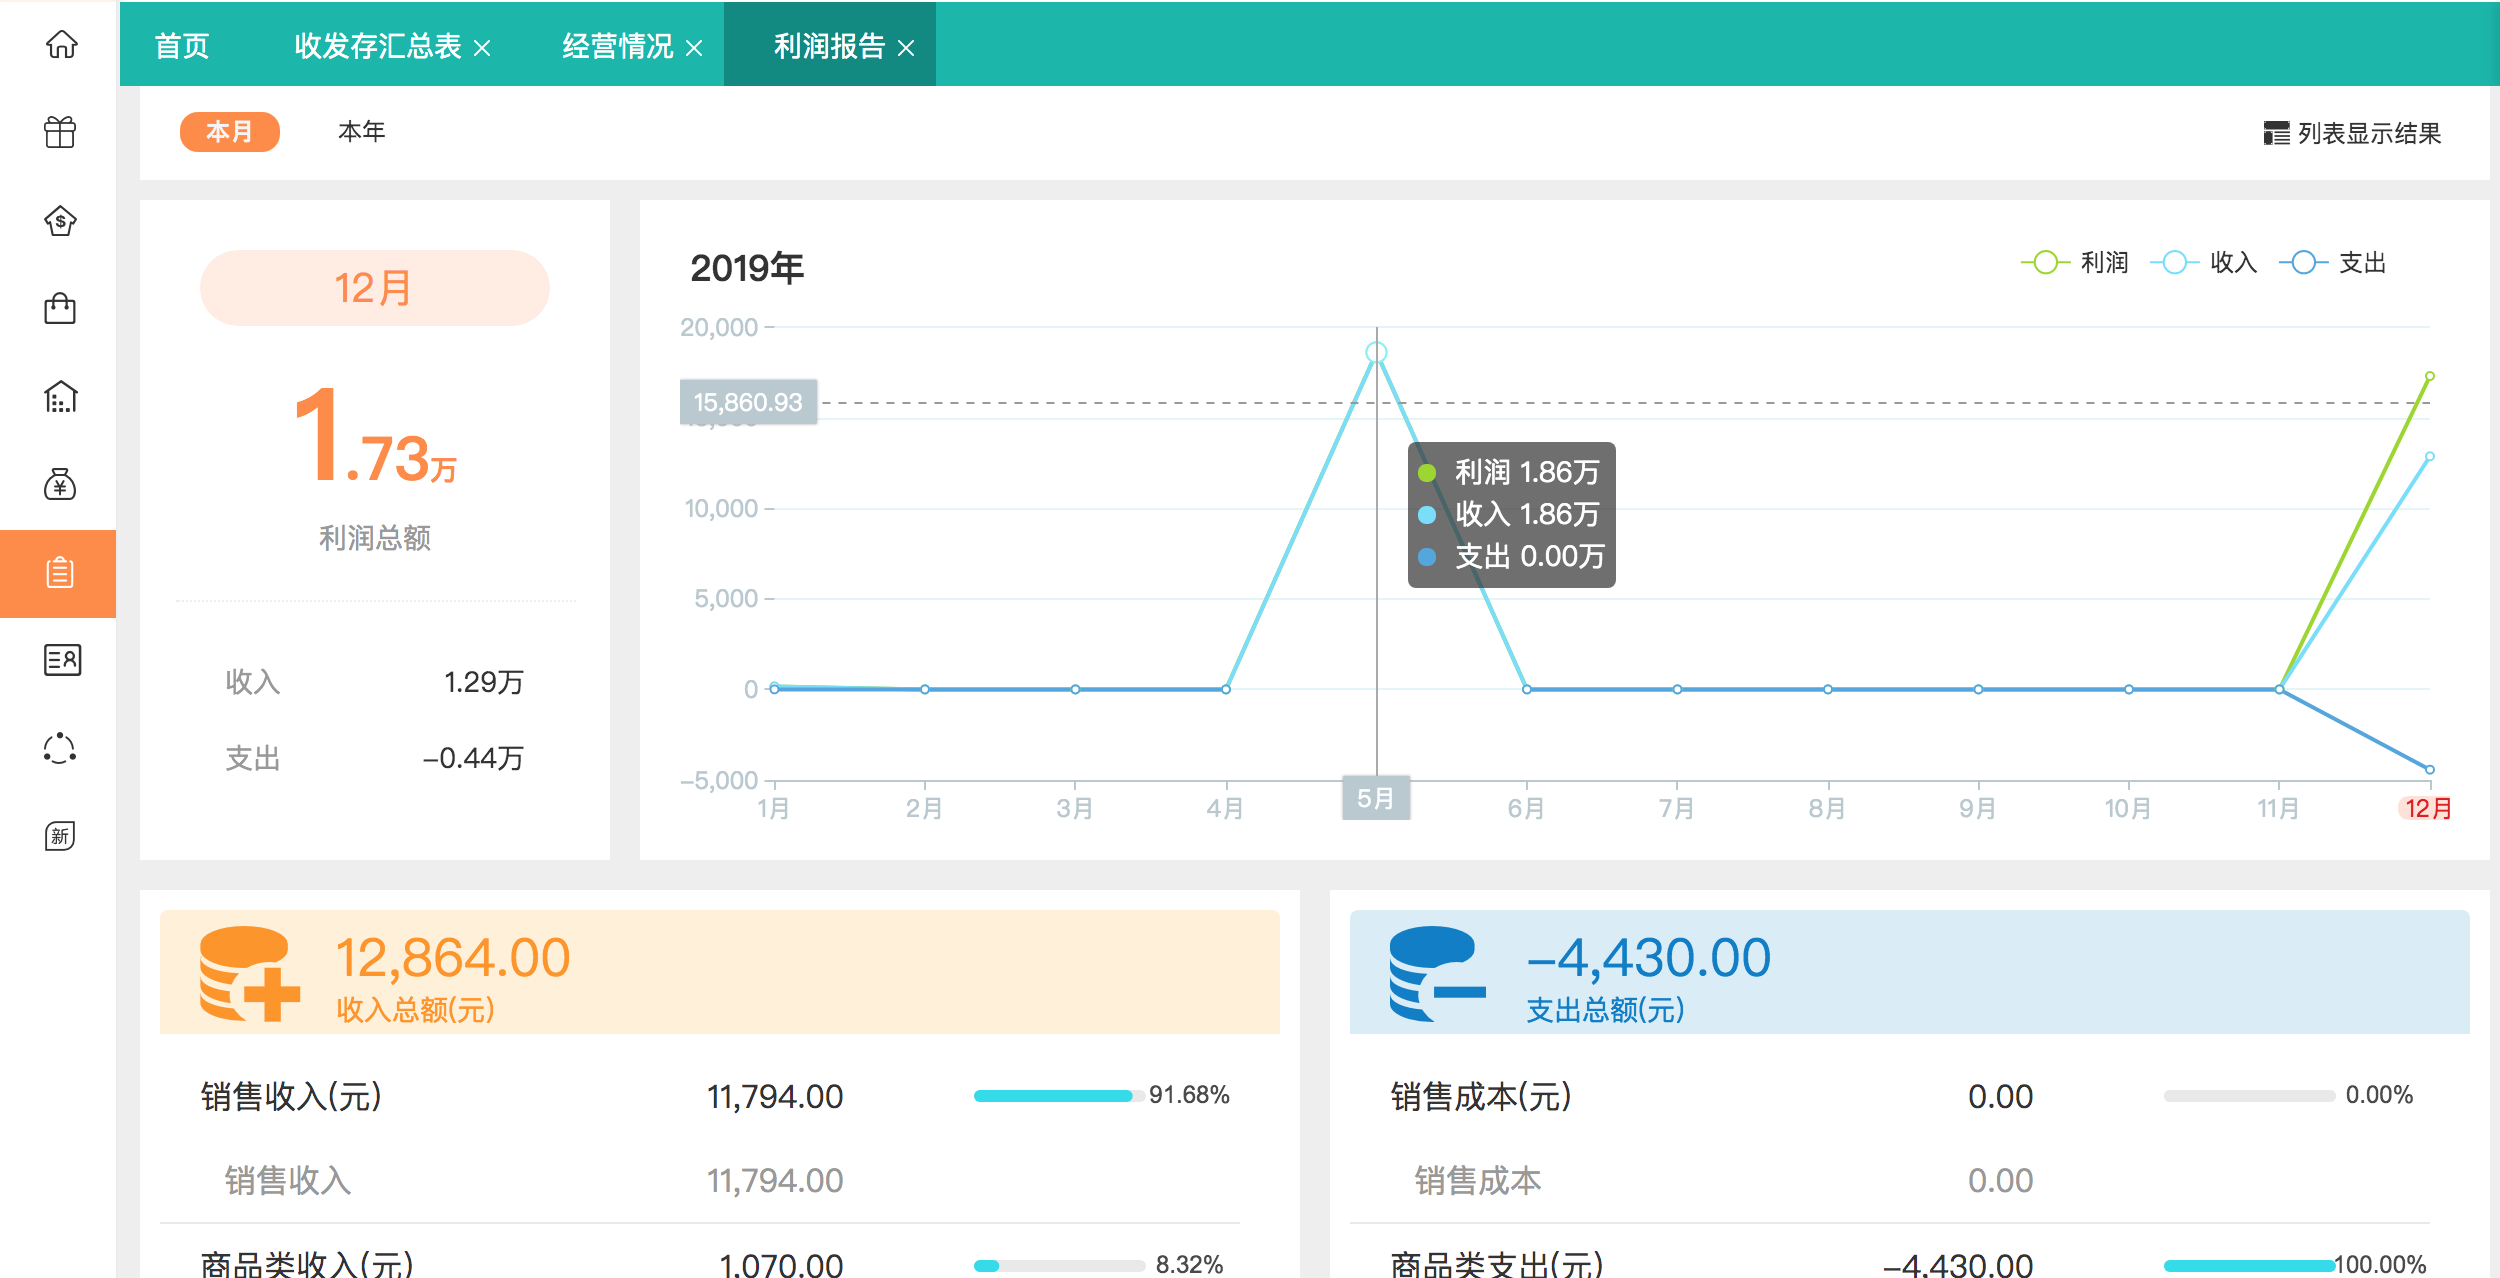This screenshot has height=1278, width=2500.
Task: Click the building/property sidebar icon
Action: [x=62, y=396]
